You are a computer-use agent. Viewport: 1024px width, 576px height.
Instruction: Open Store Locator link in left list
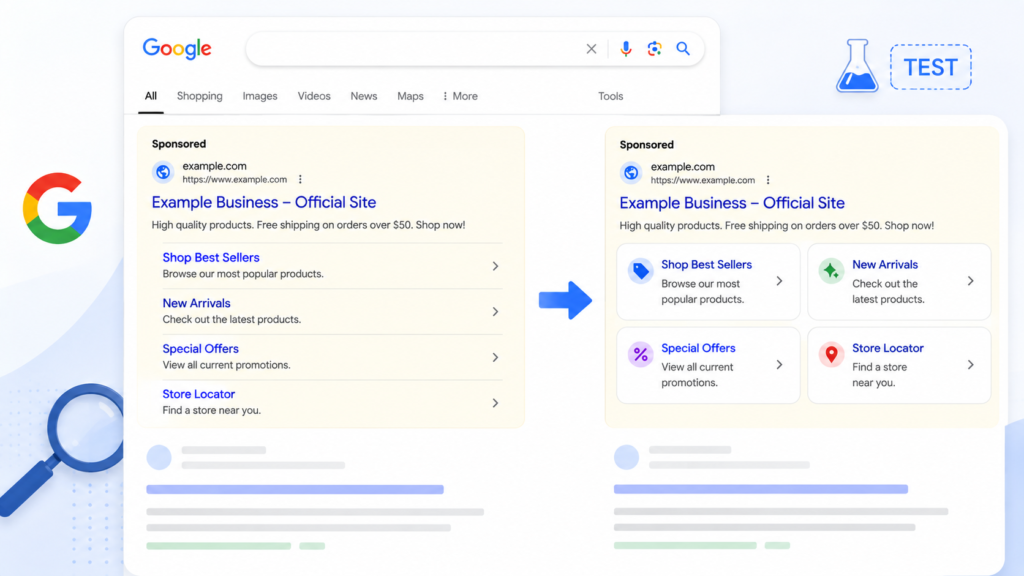click(199, 394)
